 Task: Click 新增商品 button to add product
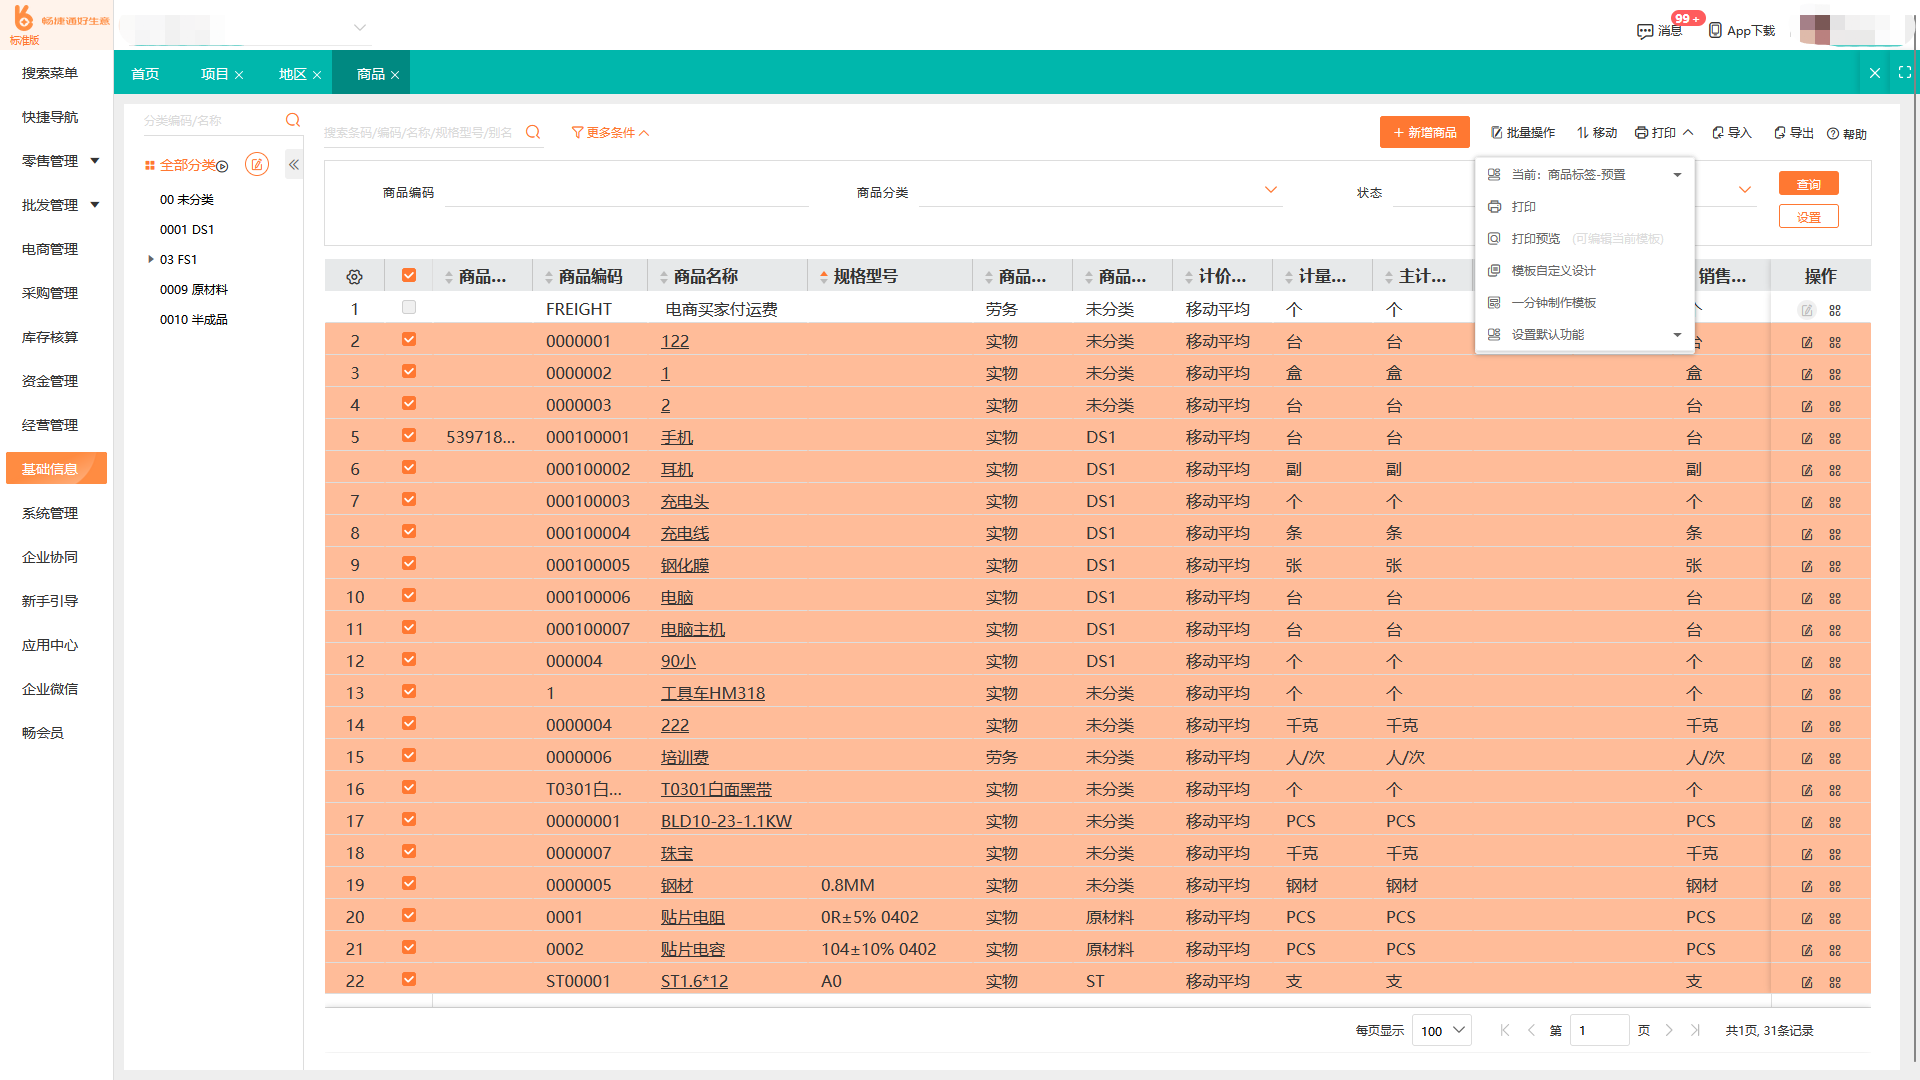[1423, 131]
